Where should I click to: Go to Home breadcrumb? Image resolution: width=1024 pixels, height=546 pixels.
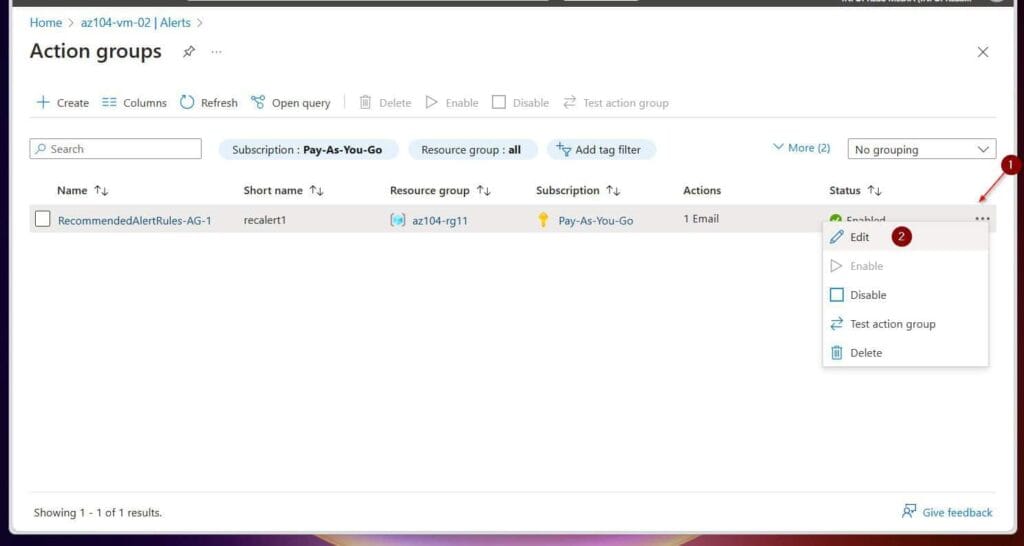click(46, 23)
